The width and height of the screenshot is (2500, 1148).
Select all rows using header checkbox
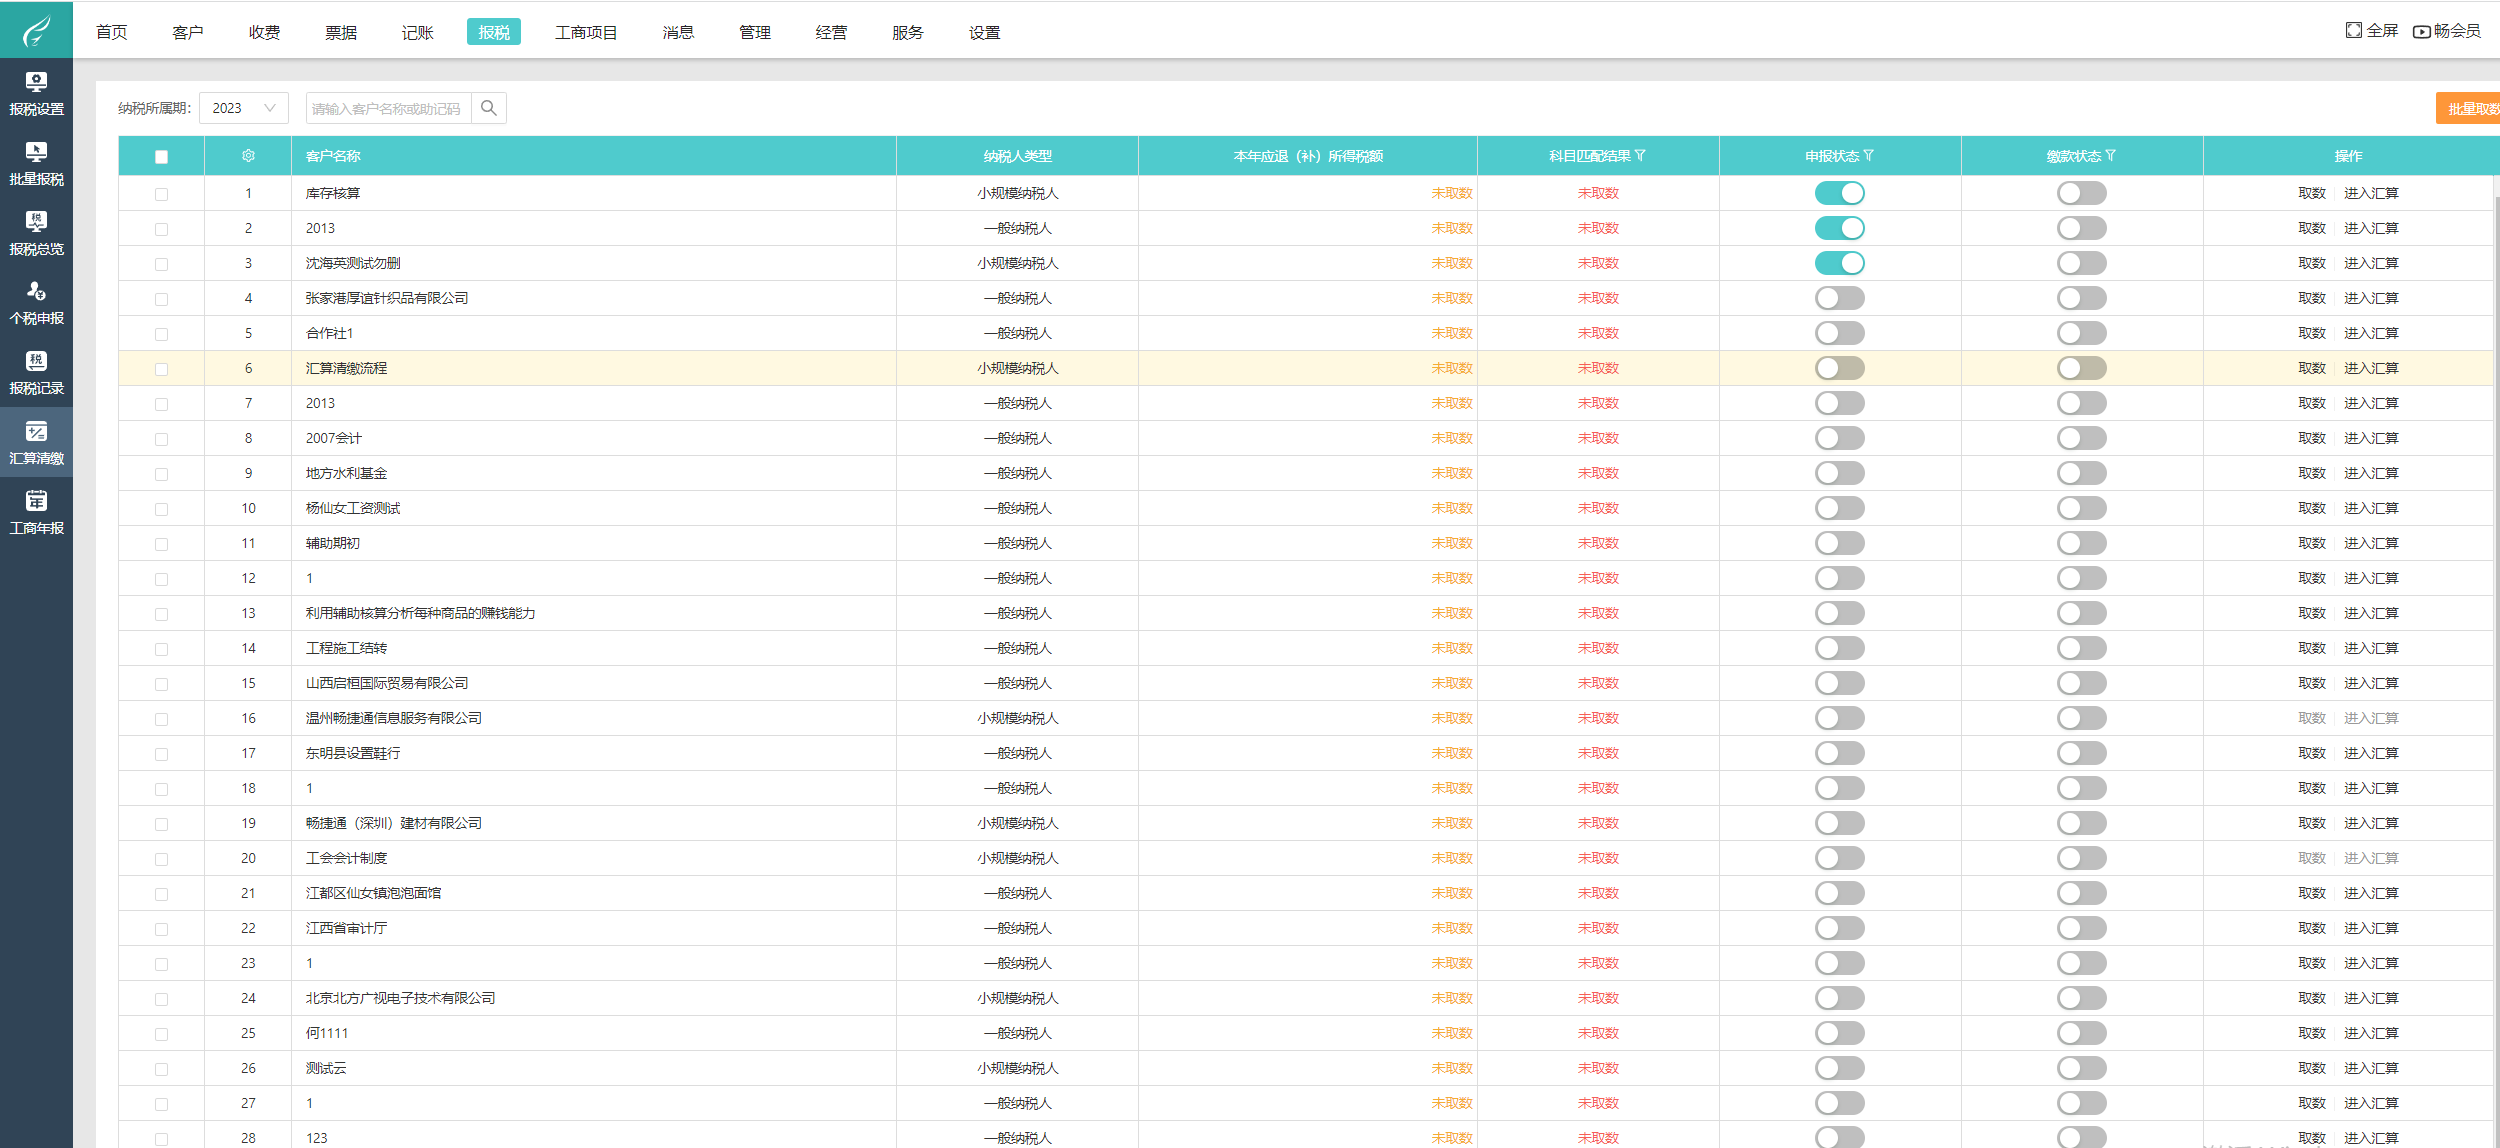point(161,155)
